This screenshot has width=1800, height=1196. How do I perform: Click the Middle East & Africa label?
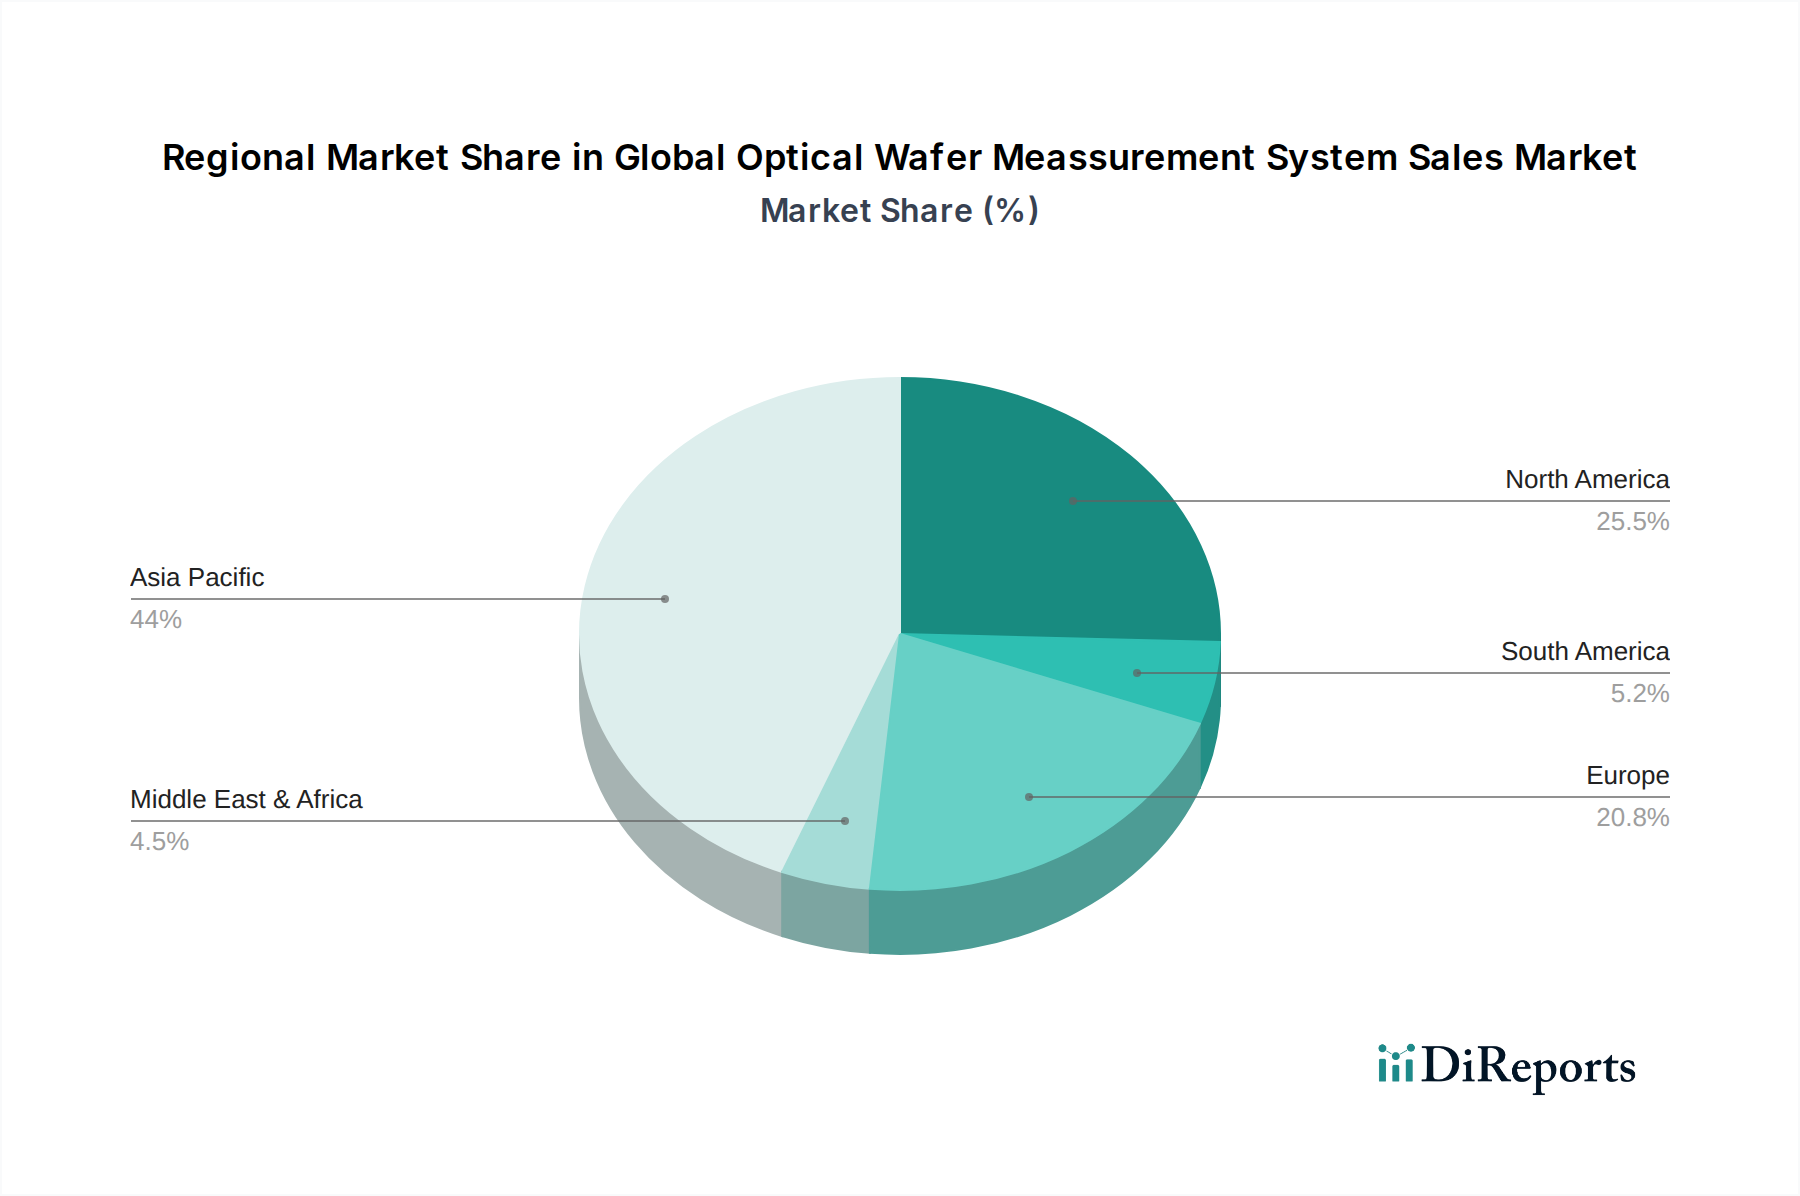247,800
